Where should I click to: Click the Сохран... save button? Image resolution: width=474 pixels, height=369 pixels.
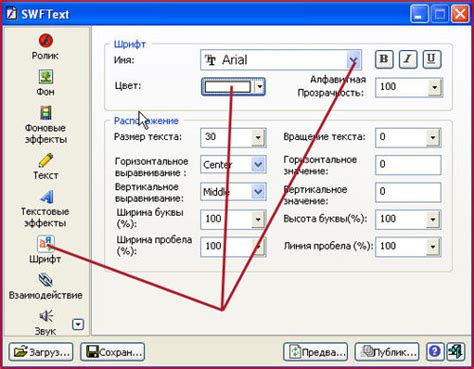click(113, 352)
